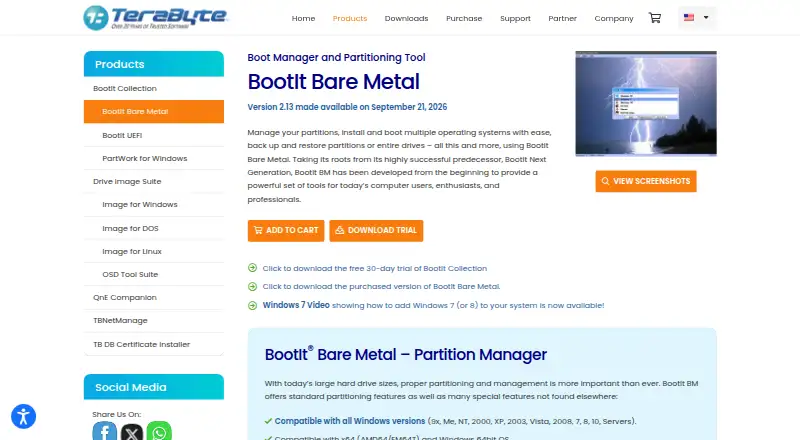800x440 pixels.
Task: Select TBNetManage in the sidebar
Action: point(154,321)
